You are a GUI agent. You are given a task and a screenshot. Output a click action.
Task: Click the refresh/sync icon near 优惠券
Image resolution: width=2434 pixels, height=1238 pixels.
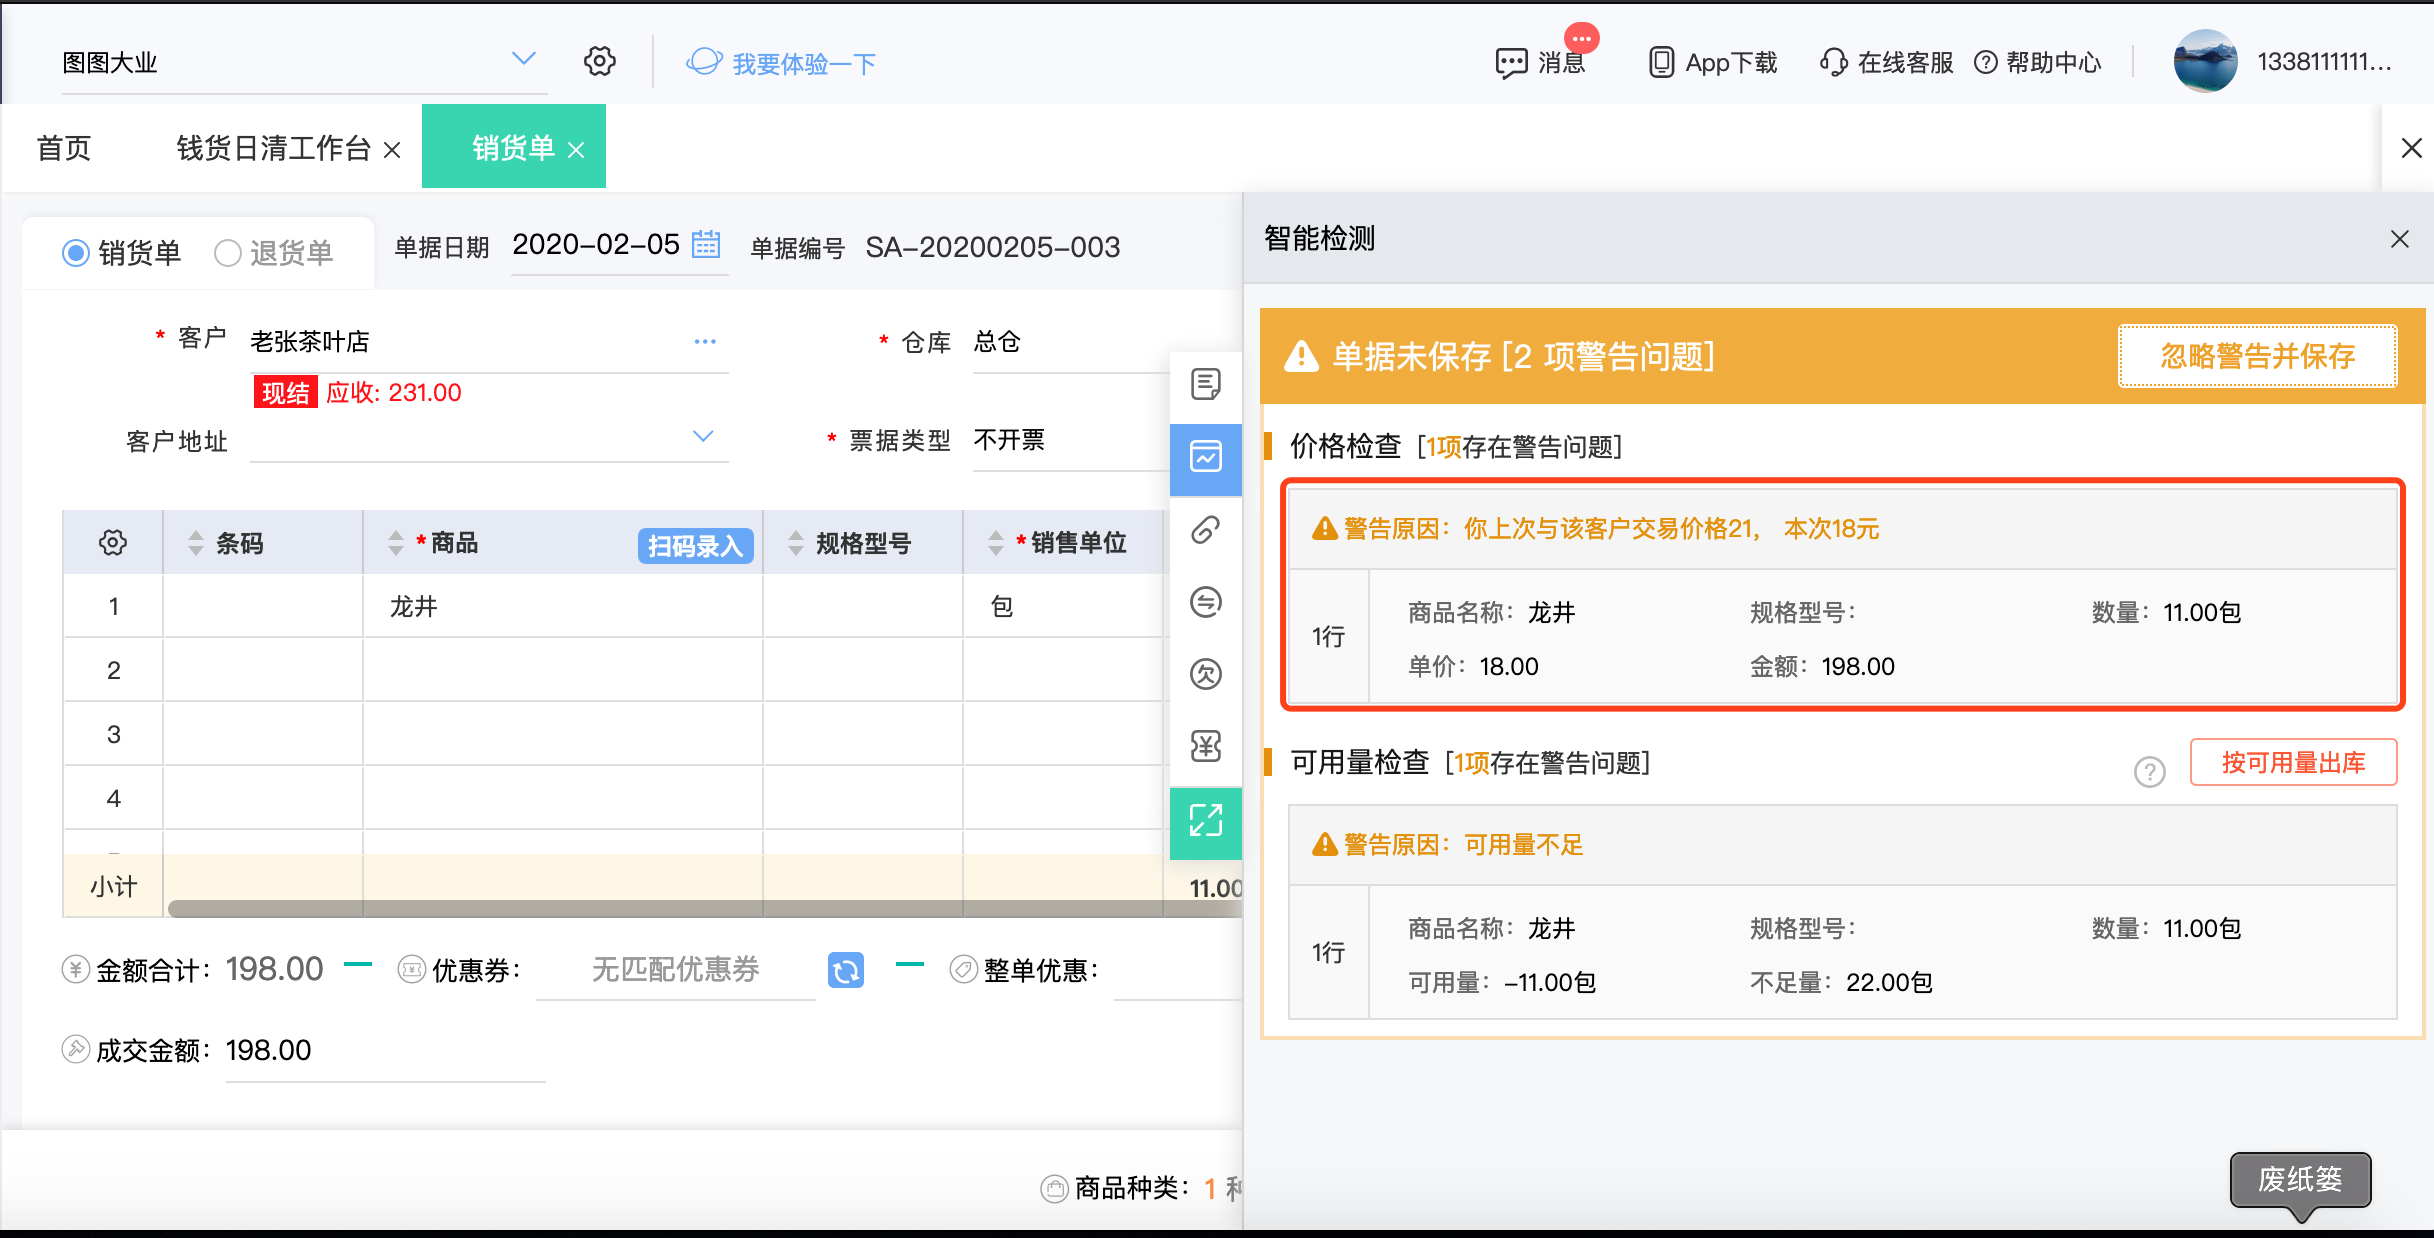pos(846,971)
